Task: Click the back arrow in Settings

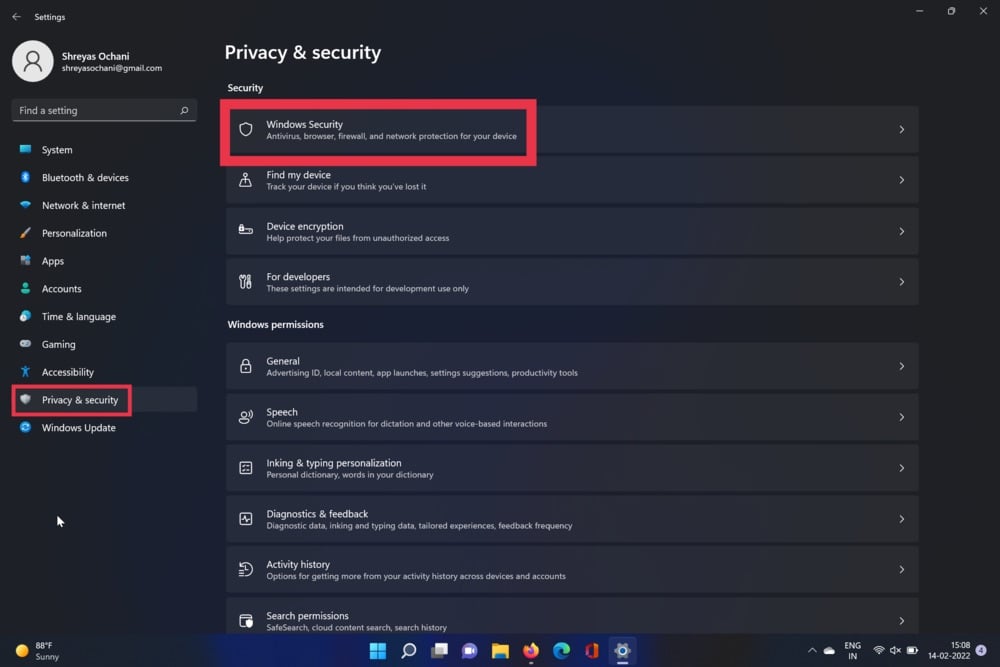Action: pyautogui.click(x=17, y=17)
